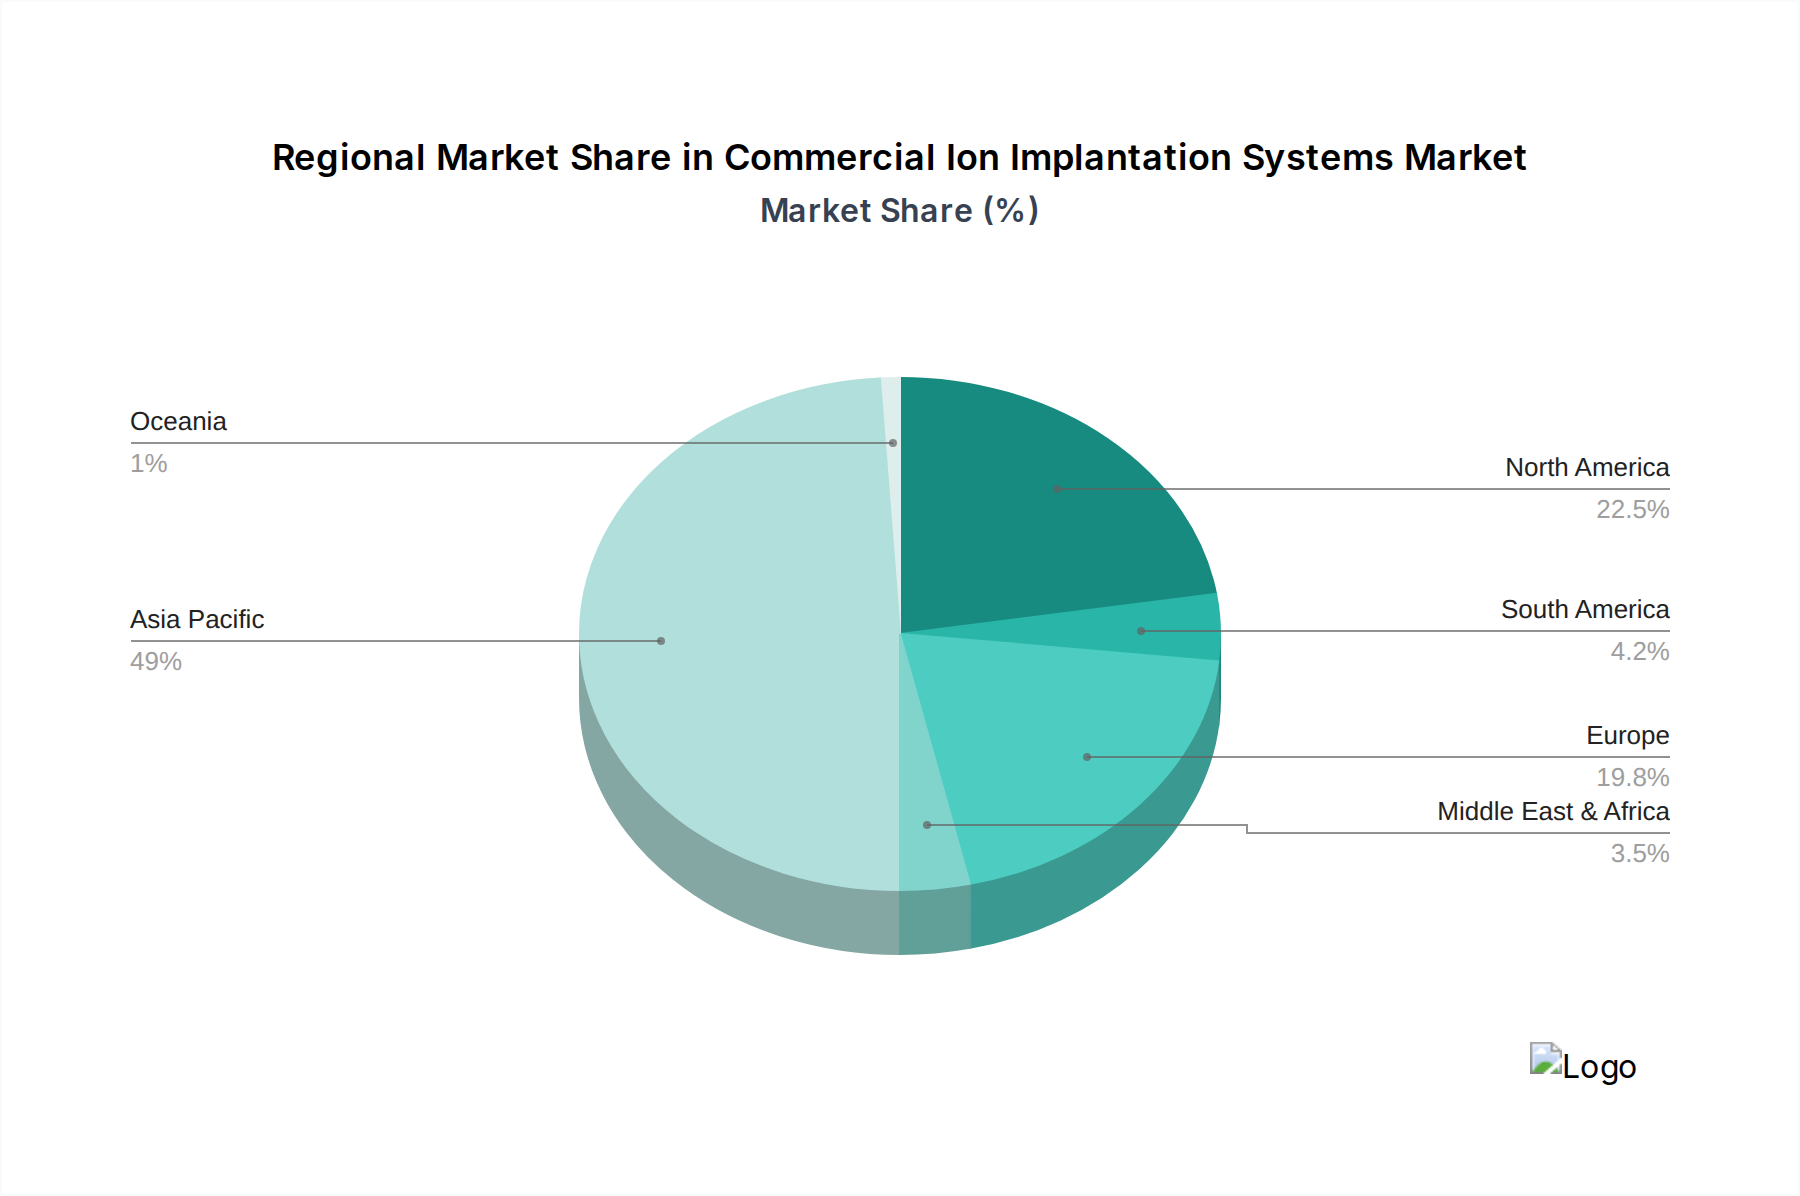The height and width of the screenshot is (1196, 1800).
Task: Click the 22.5% value for North America
Action: pyautogui.click(x=1634, y=509)
